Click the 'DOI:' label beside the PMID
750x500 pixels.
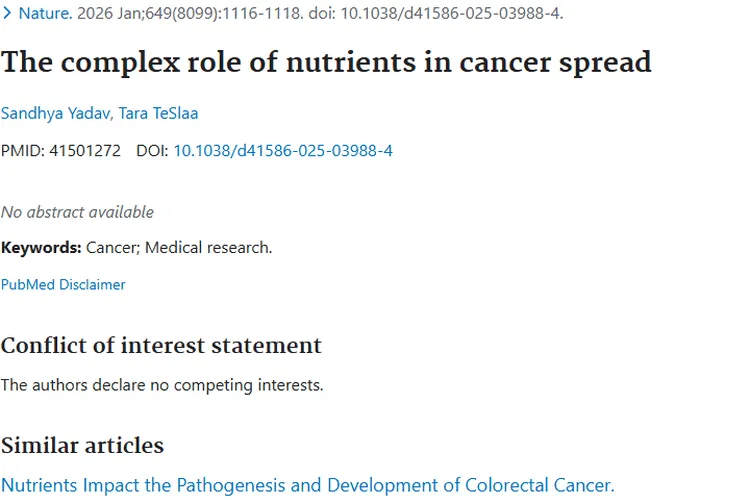click(x=152, y=151)
